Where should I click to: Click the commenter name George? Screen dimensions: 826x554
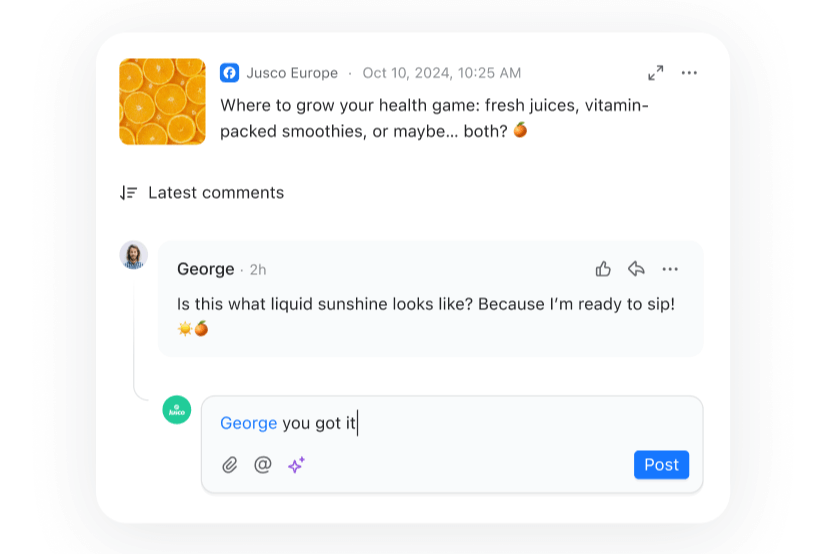[205, 269]
